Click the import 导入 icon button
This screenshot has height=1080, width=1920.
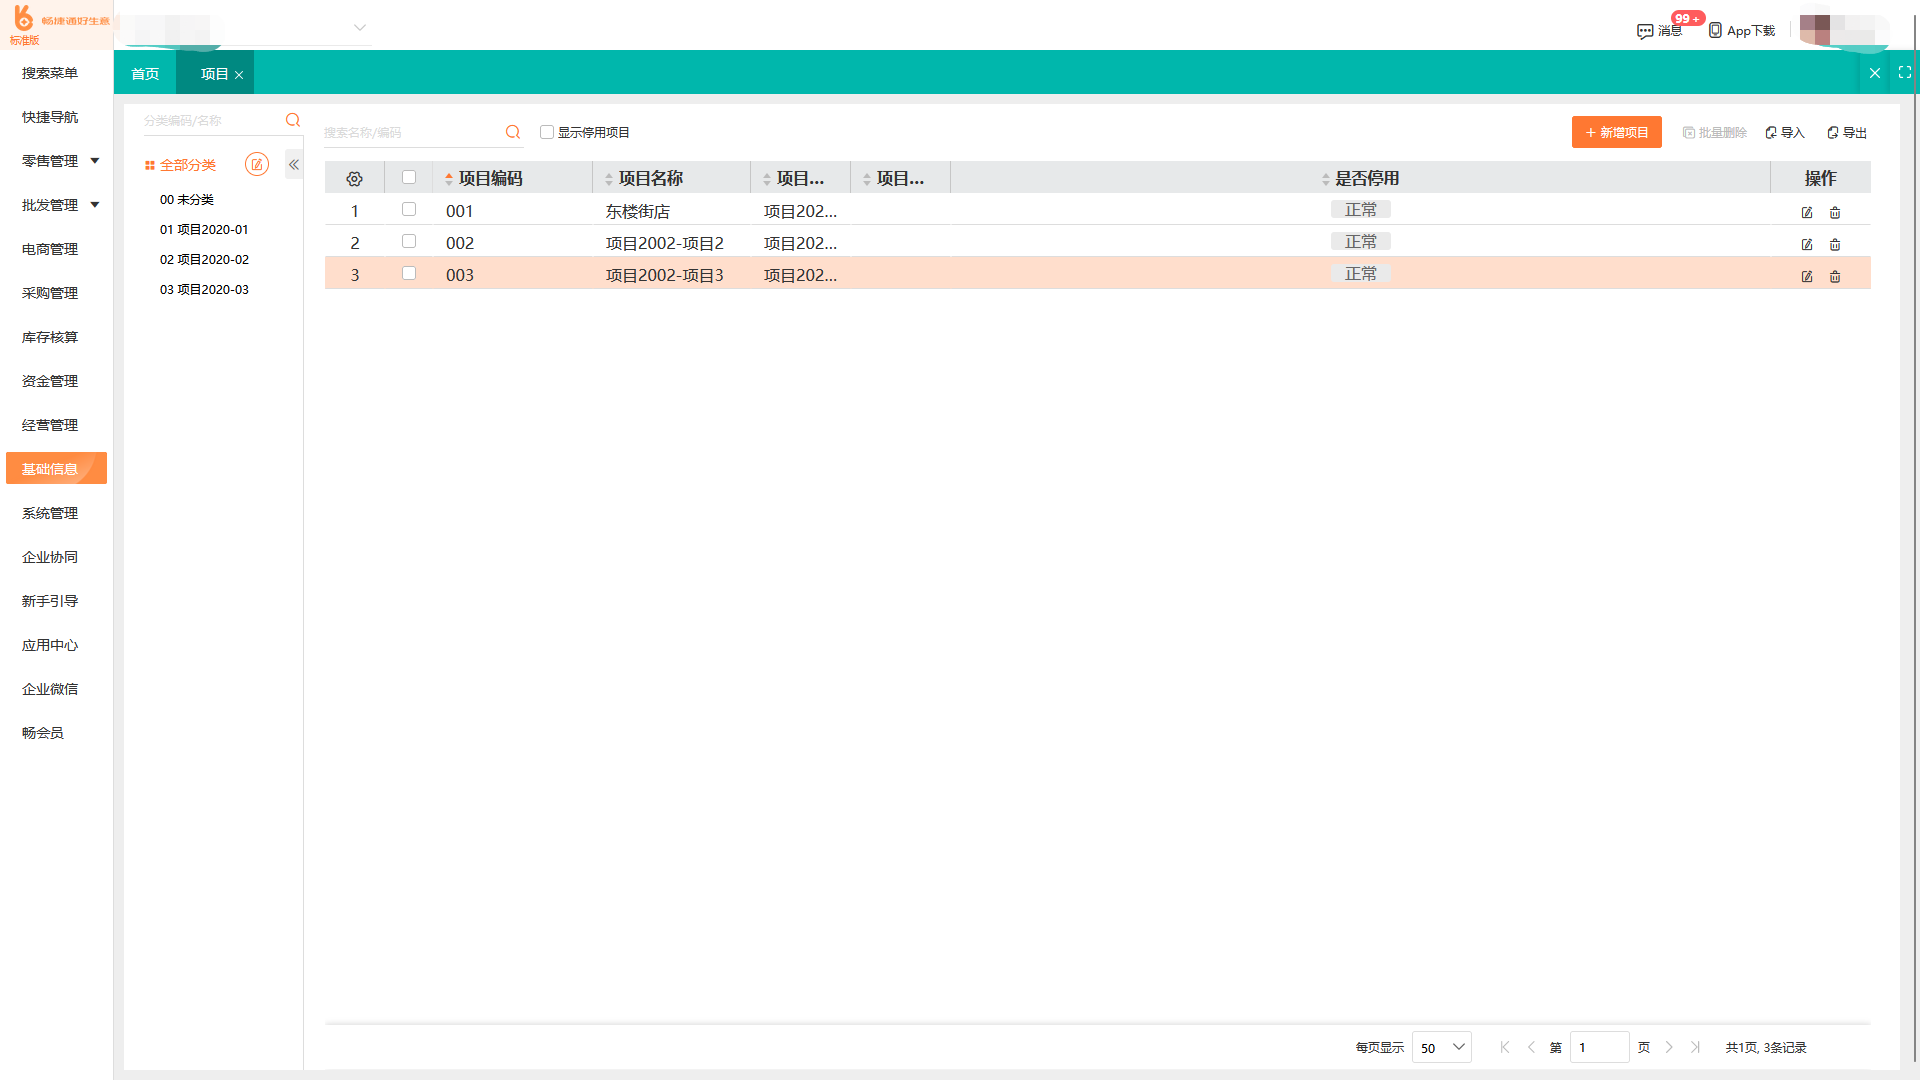1785,132
